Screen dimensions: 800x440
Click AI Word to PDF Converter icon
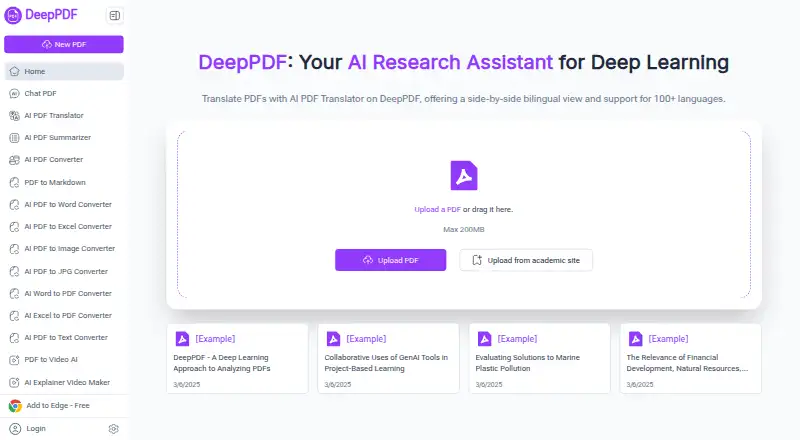point(14,294)
